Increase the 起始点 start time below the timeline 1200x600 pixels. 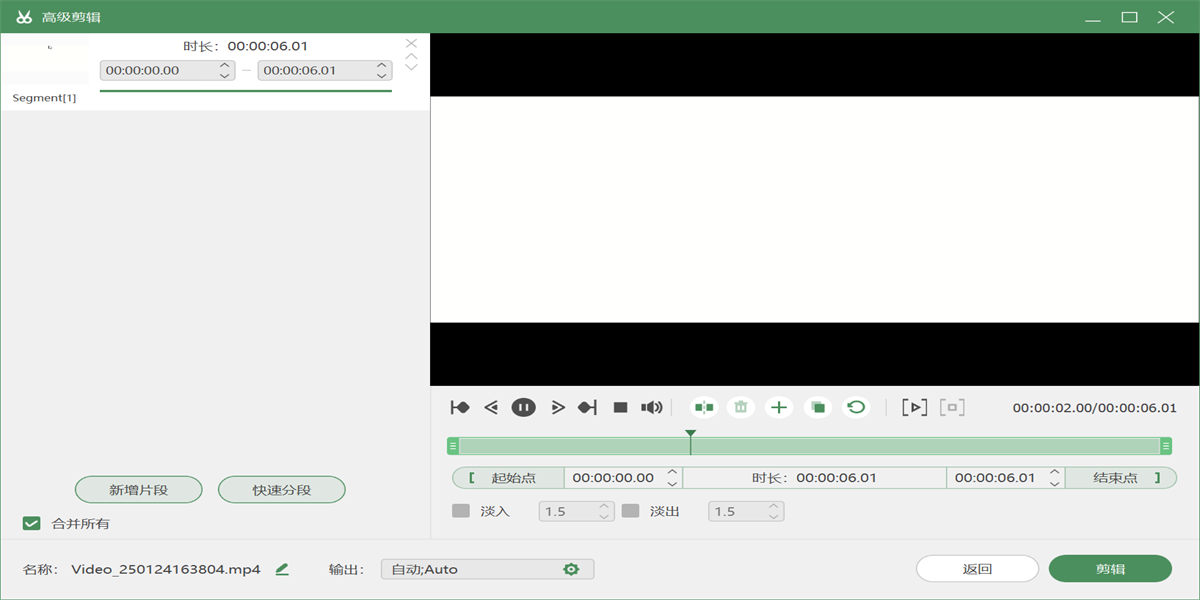[673, 472]
